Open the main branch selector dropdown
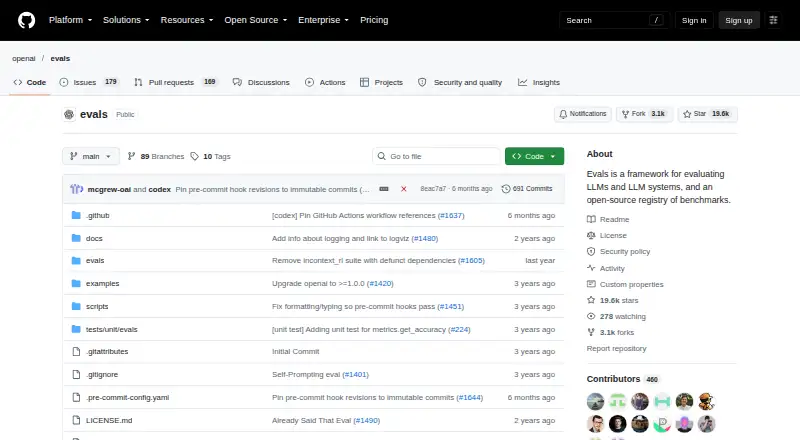 (x=91, y=156)
